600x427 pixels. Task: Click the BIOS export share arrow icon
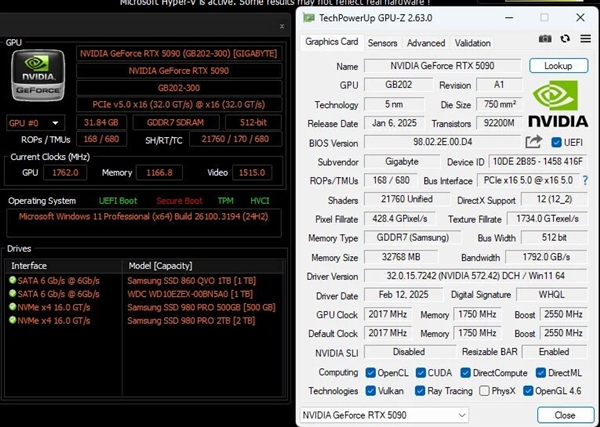point(533,142)
